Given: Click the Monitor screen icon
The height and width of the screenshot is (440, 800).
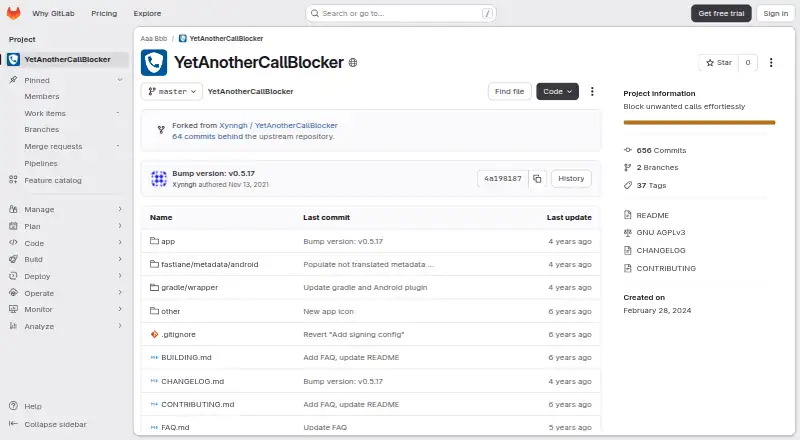Looking at the screenshot, I should pyautogui.click(x=13, y=309).
